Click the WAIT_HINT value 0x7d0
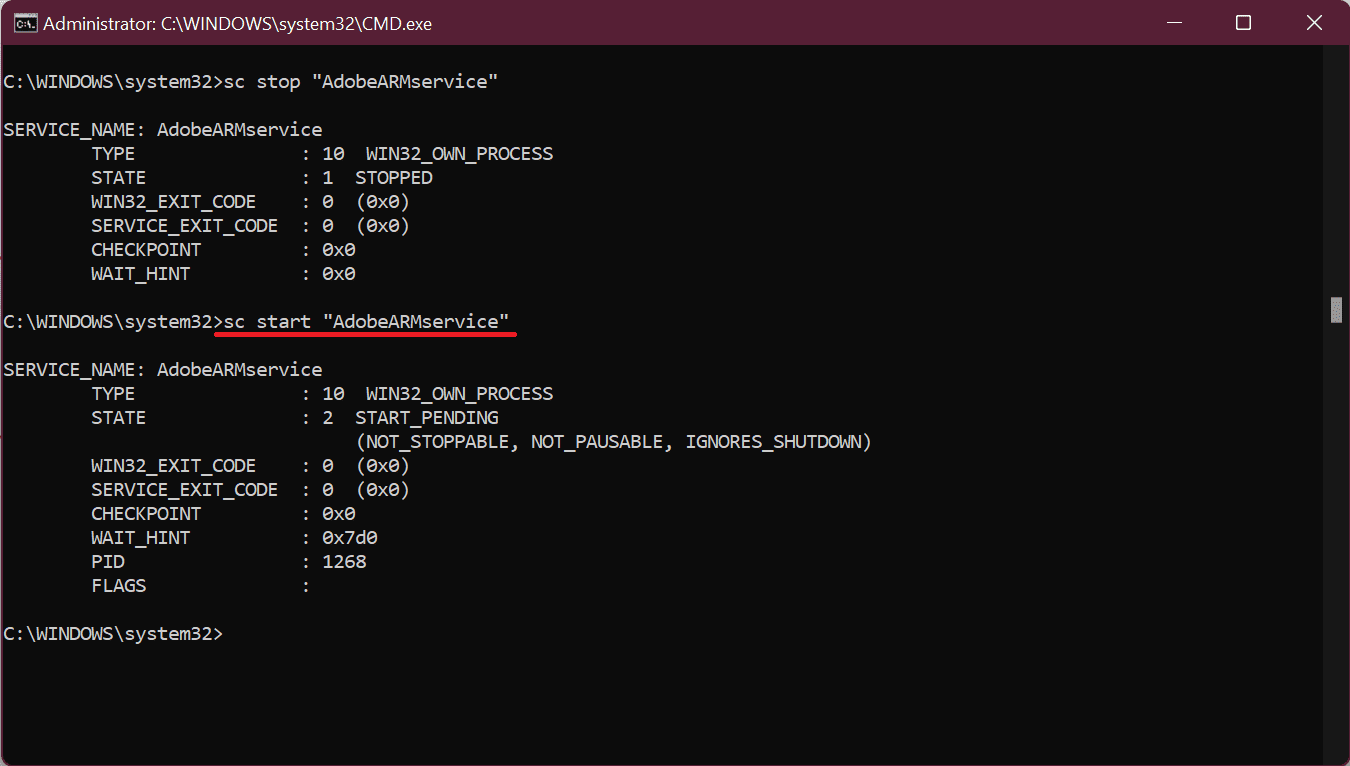Viewport: 1350px width, 766px height. 350,538
